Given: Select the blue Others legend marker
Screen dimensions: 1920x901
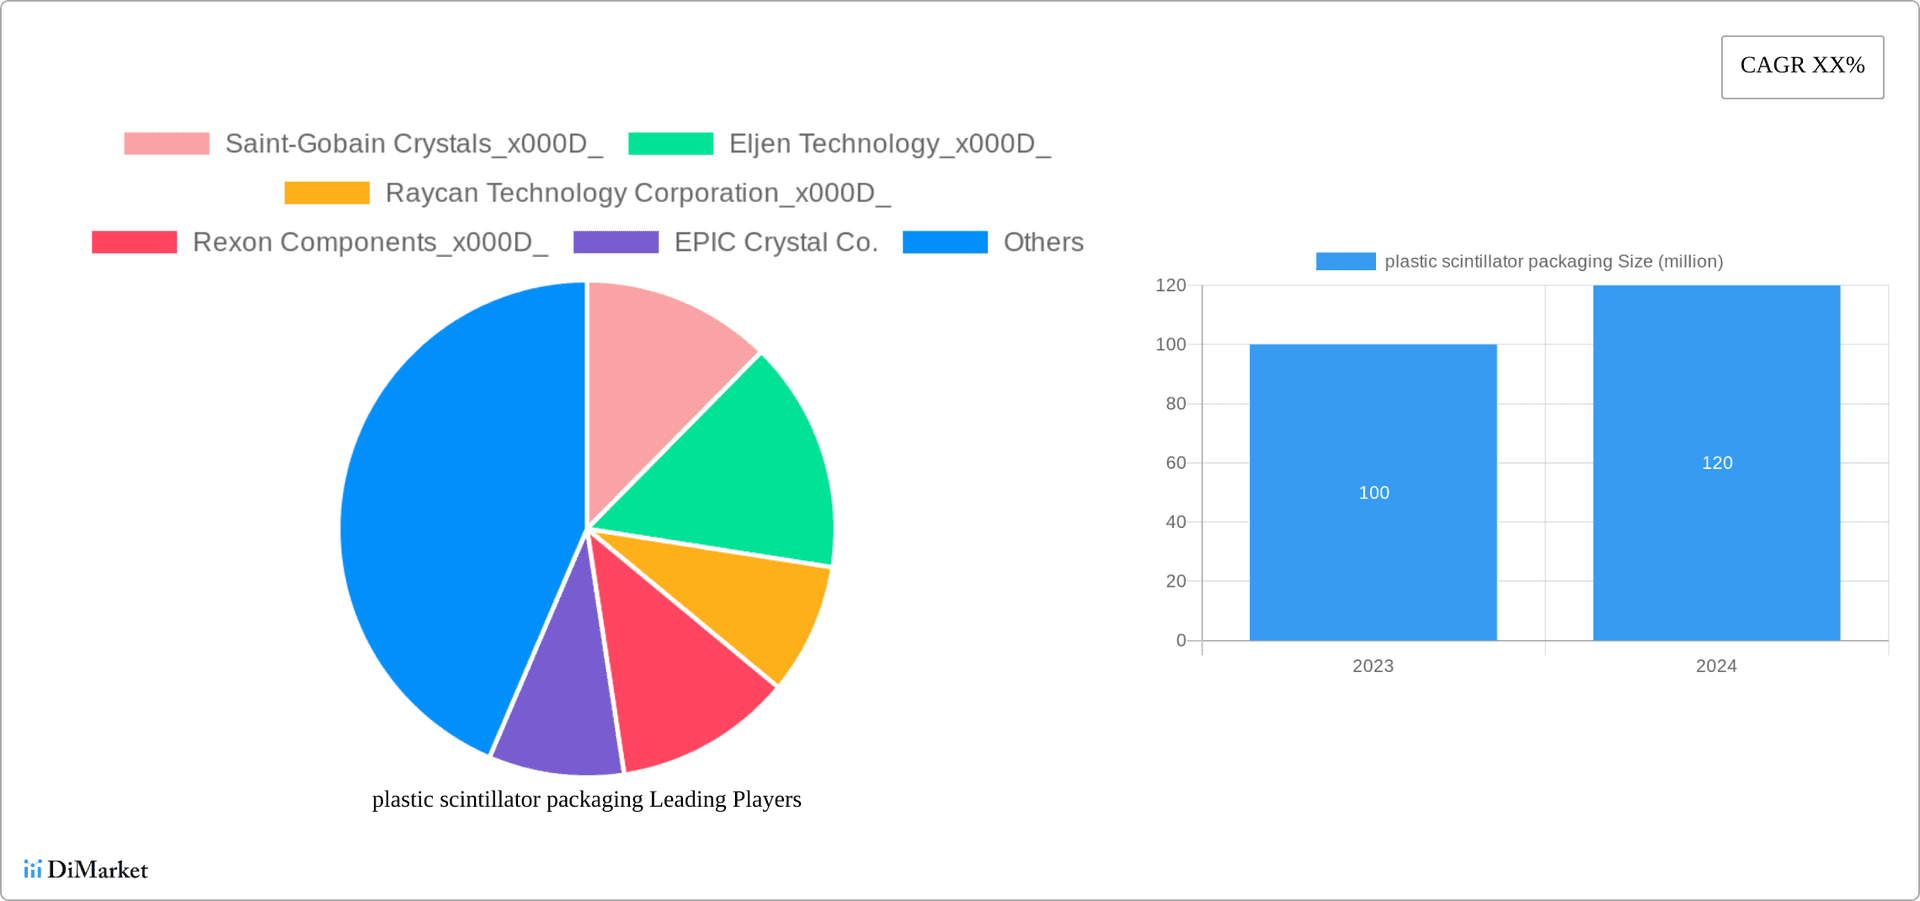Looking at the screenshot, I should 944,241.
